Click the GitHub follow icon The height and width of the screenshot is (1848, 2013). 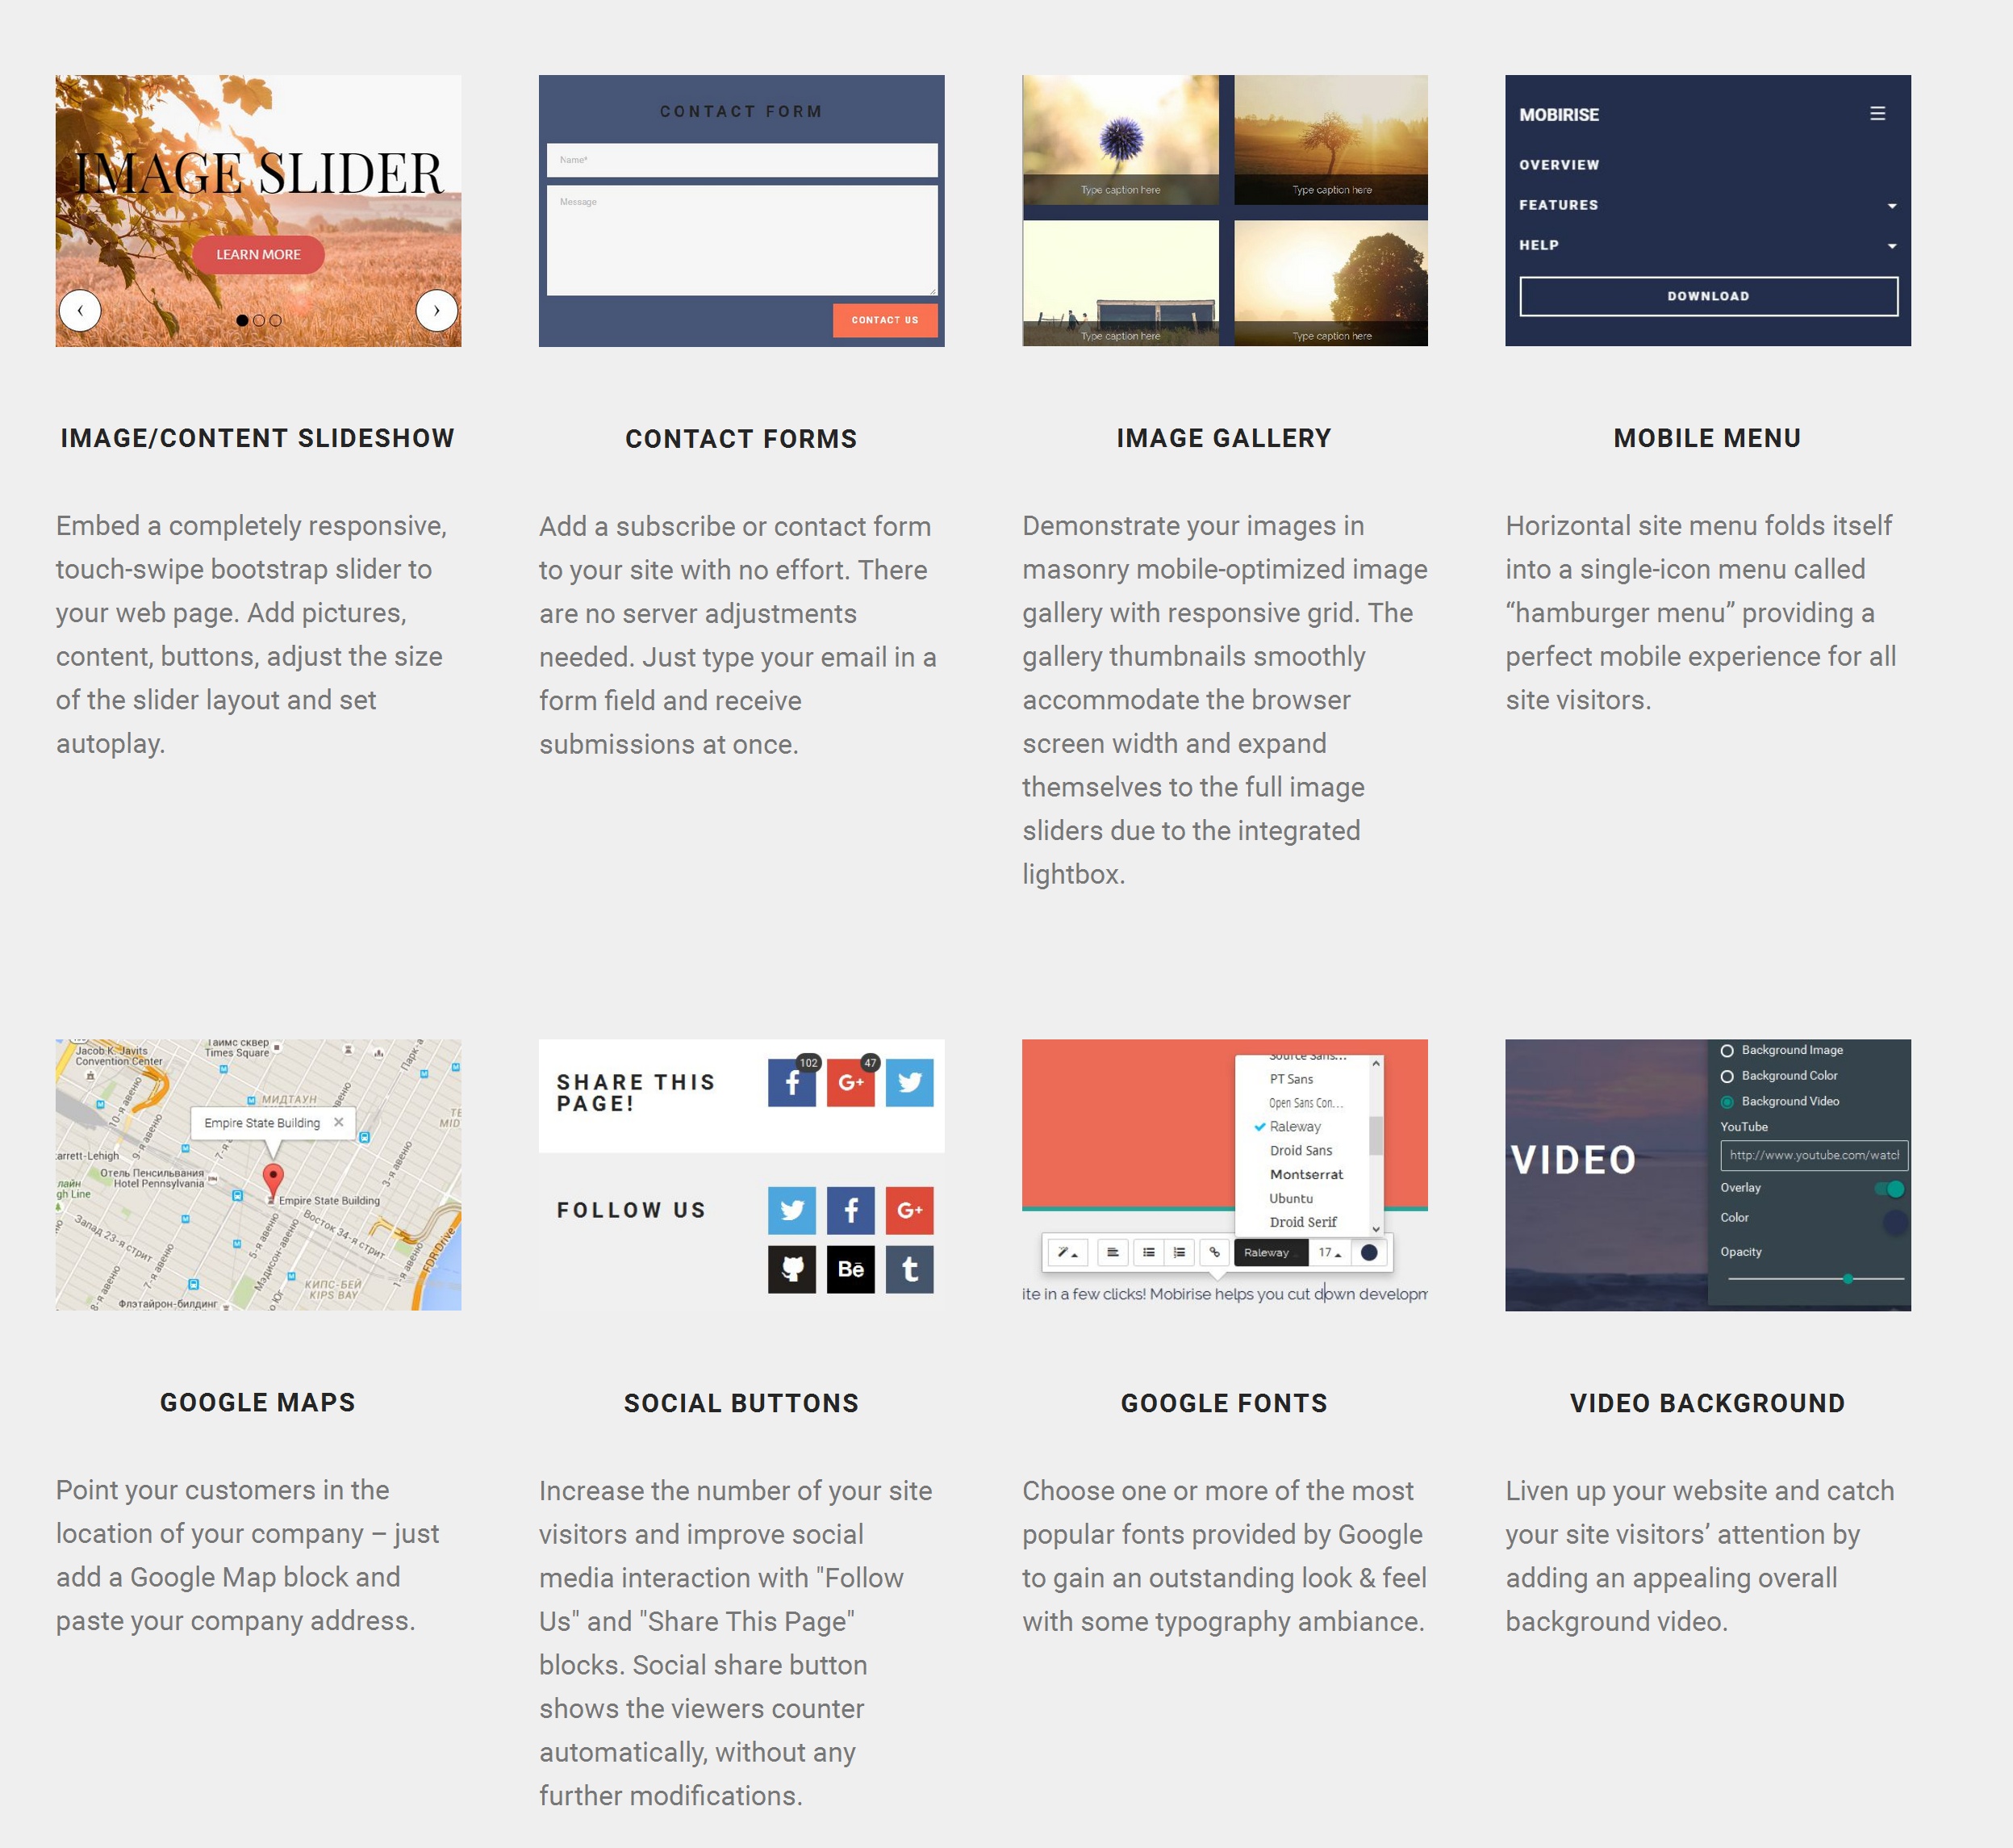[x=791, y=1268]
